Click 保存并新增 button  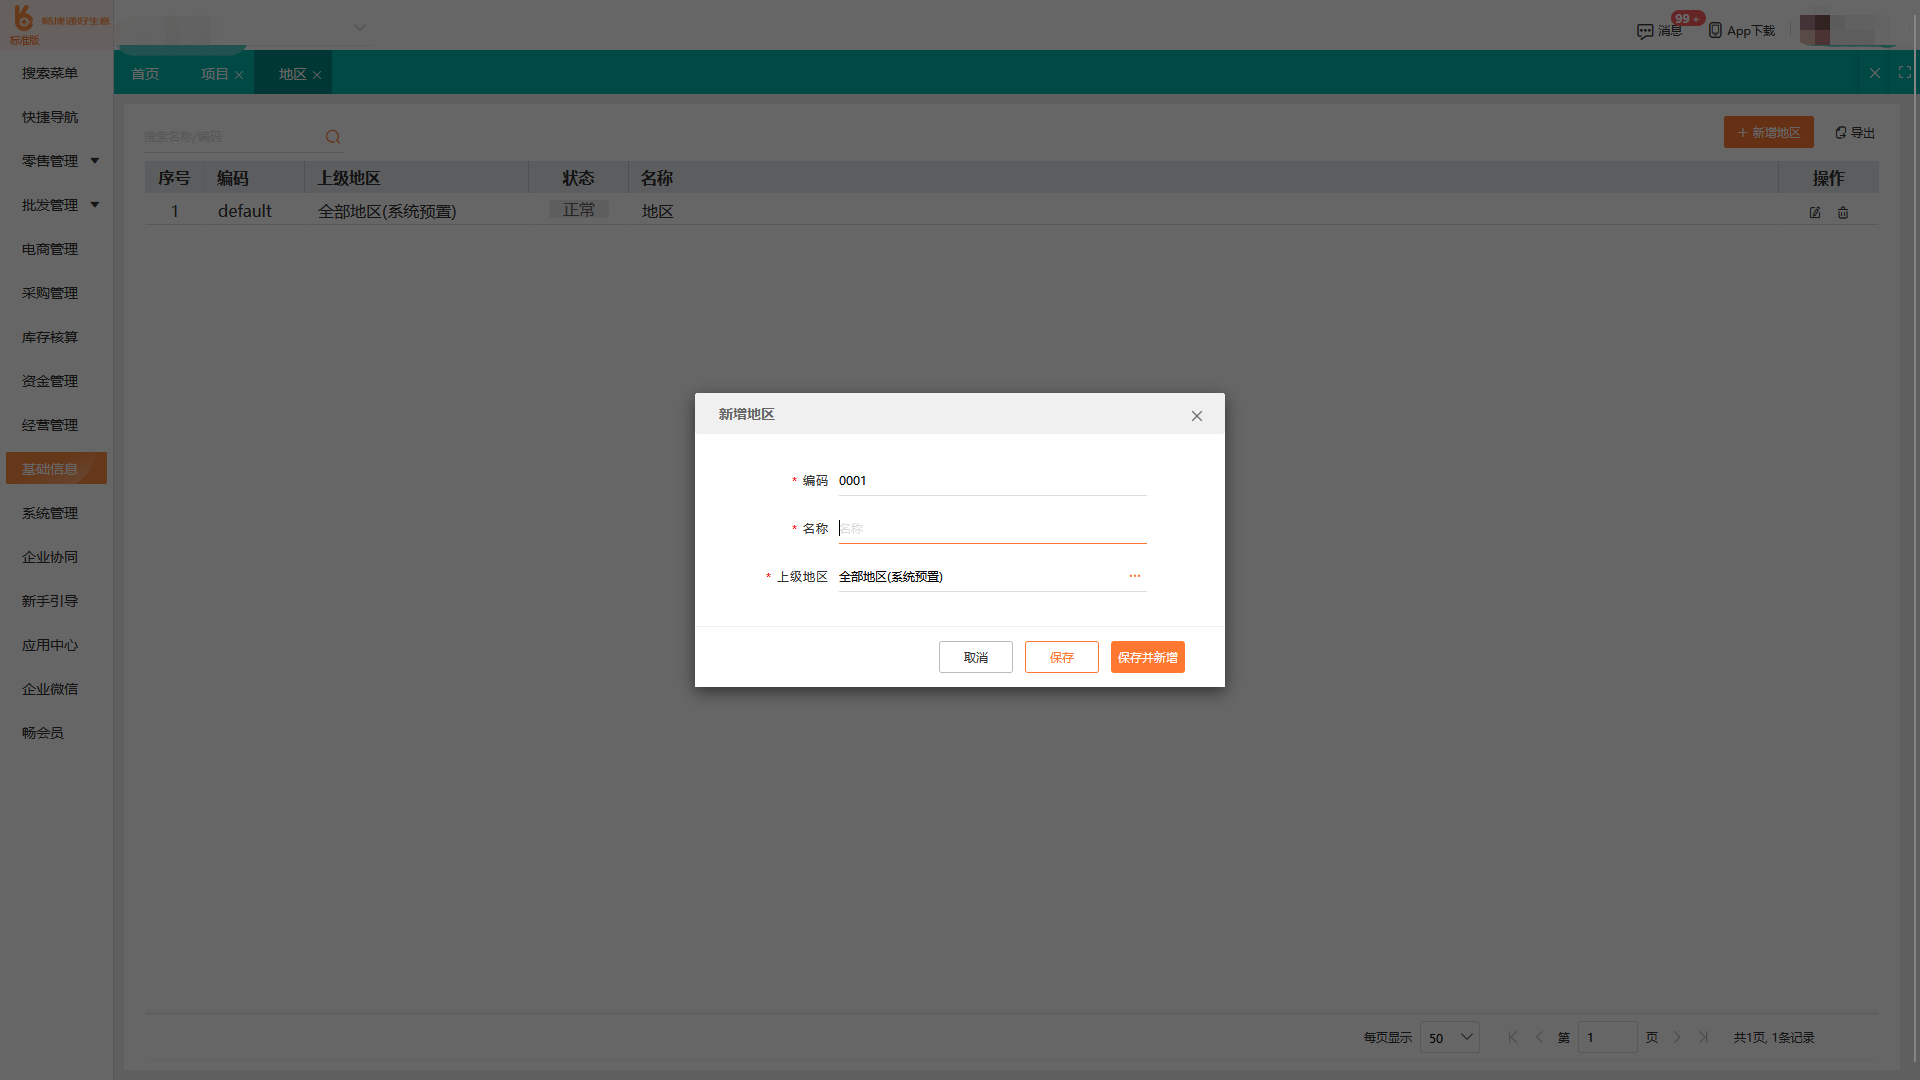(x=1147, y=657)
